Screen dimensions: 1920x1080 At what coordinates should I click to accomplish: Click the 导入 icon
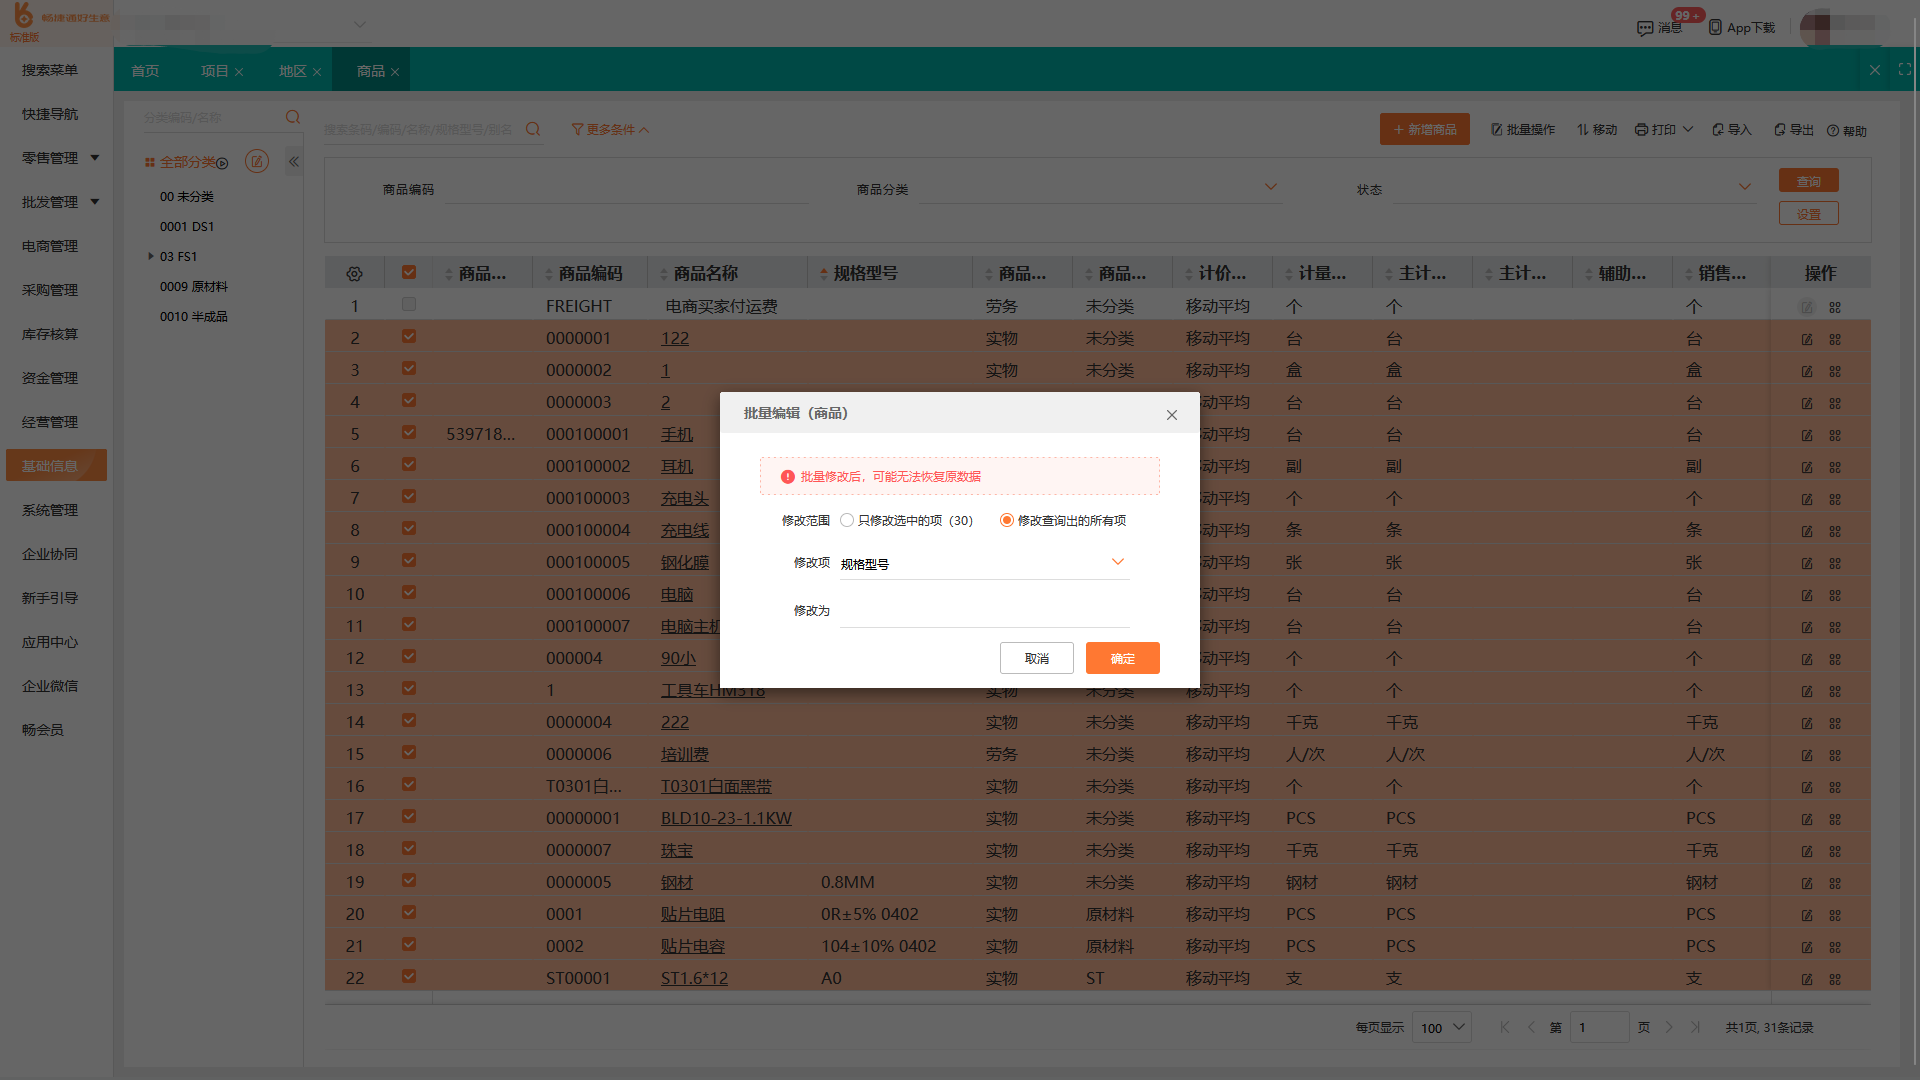(x=1730, y=128)
